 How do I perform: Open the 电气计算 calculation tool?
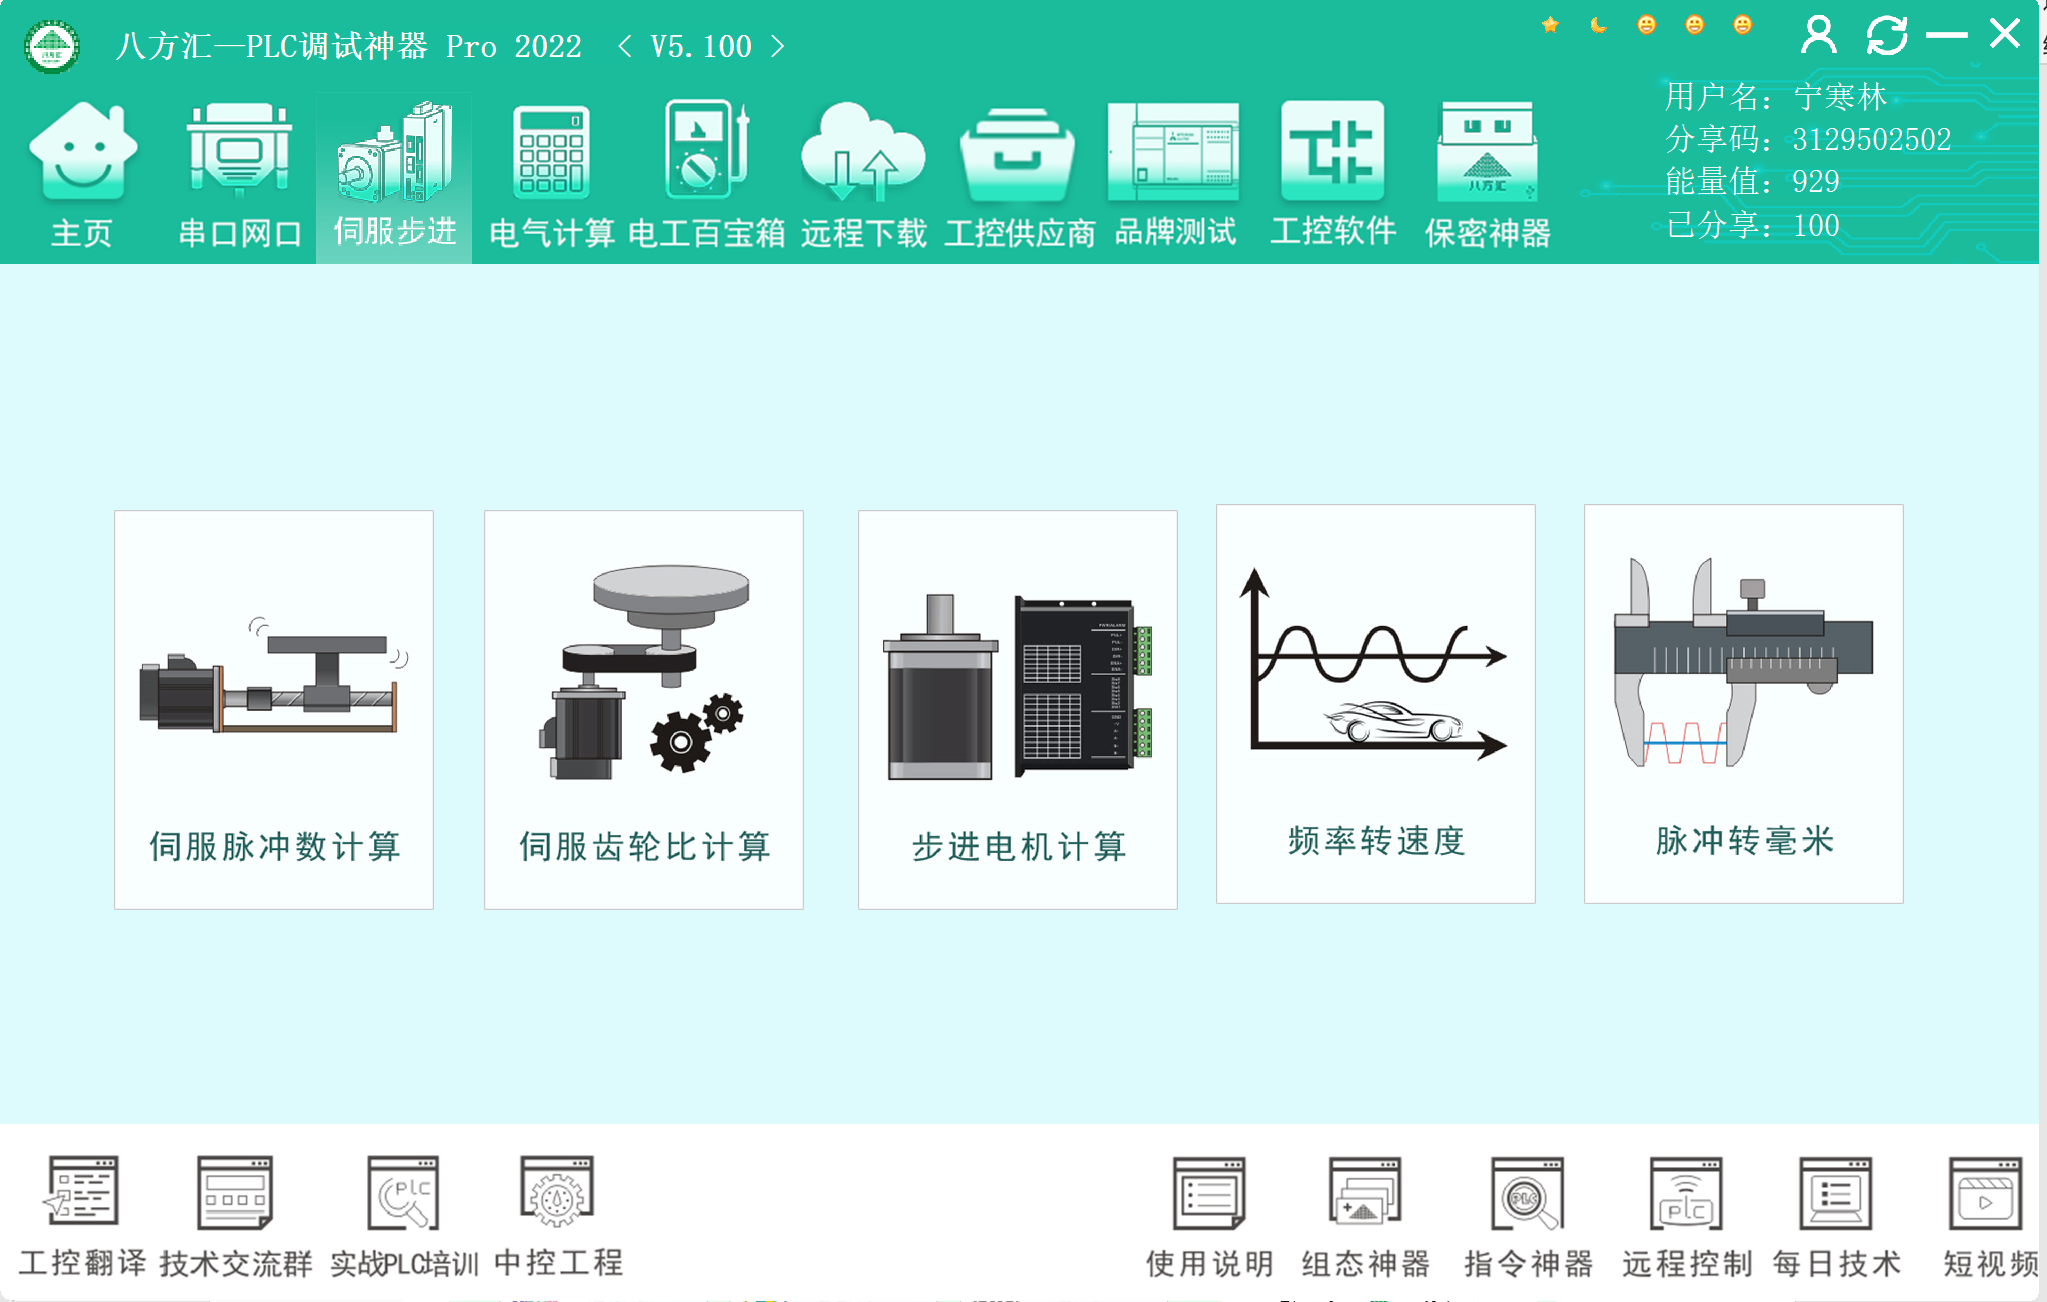point(550,170)
